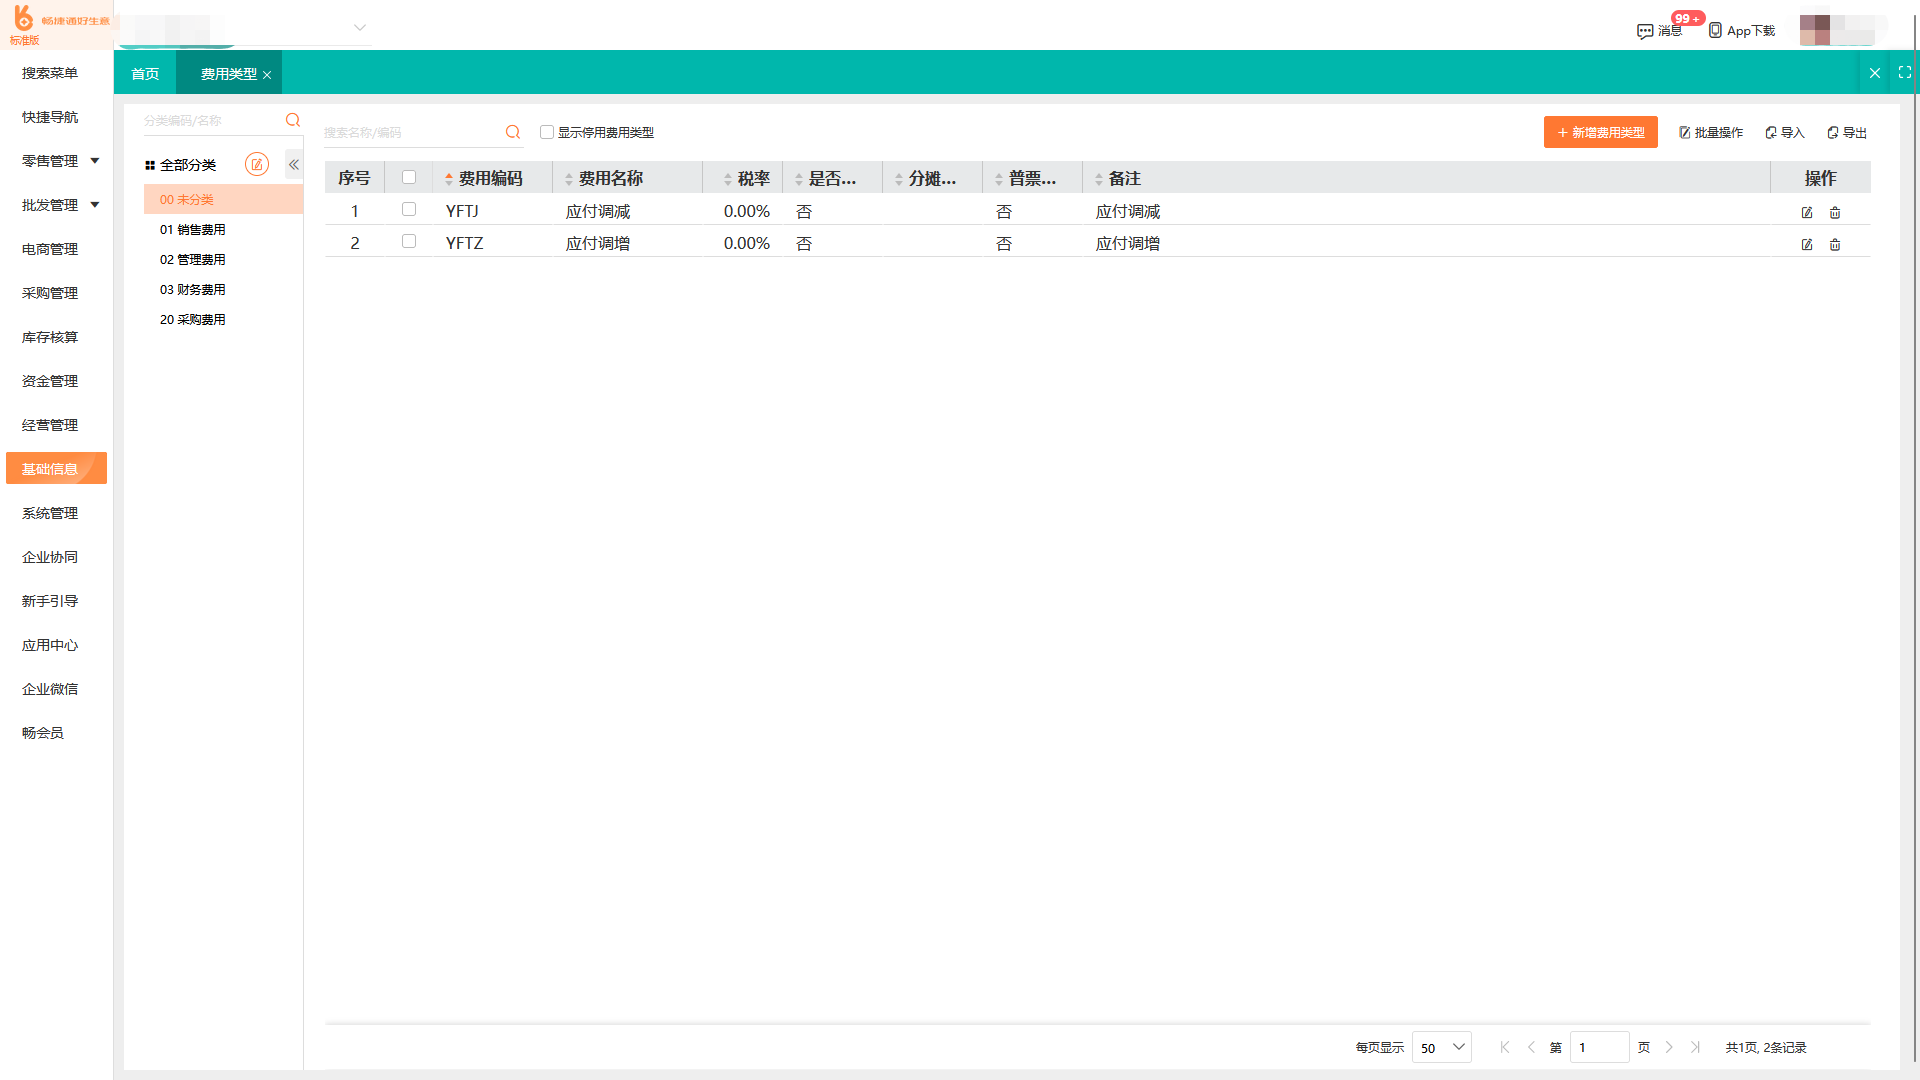Viewport: 1920px width, 1080px height.
Task: Click the edit icon for YFTJ row
Action: click(1807, 212)
